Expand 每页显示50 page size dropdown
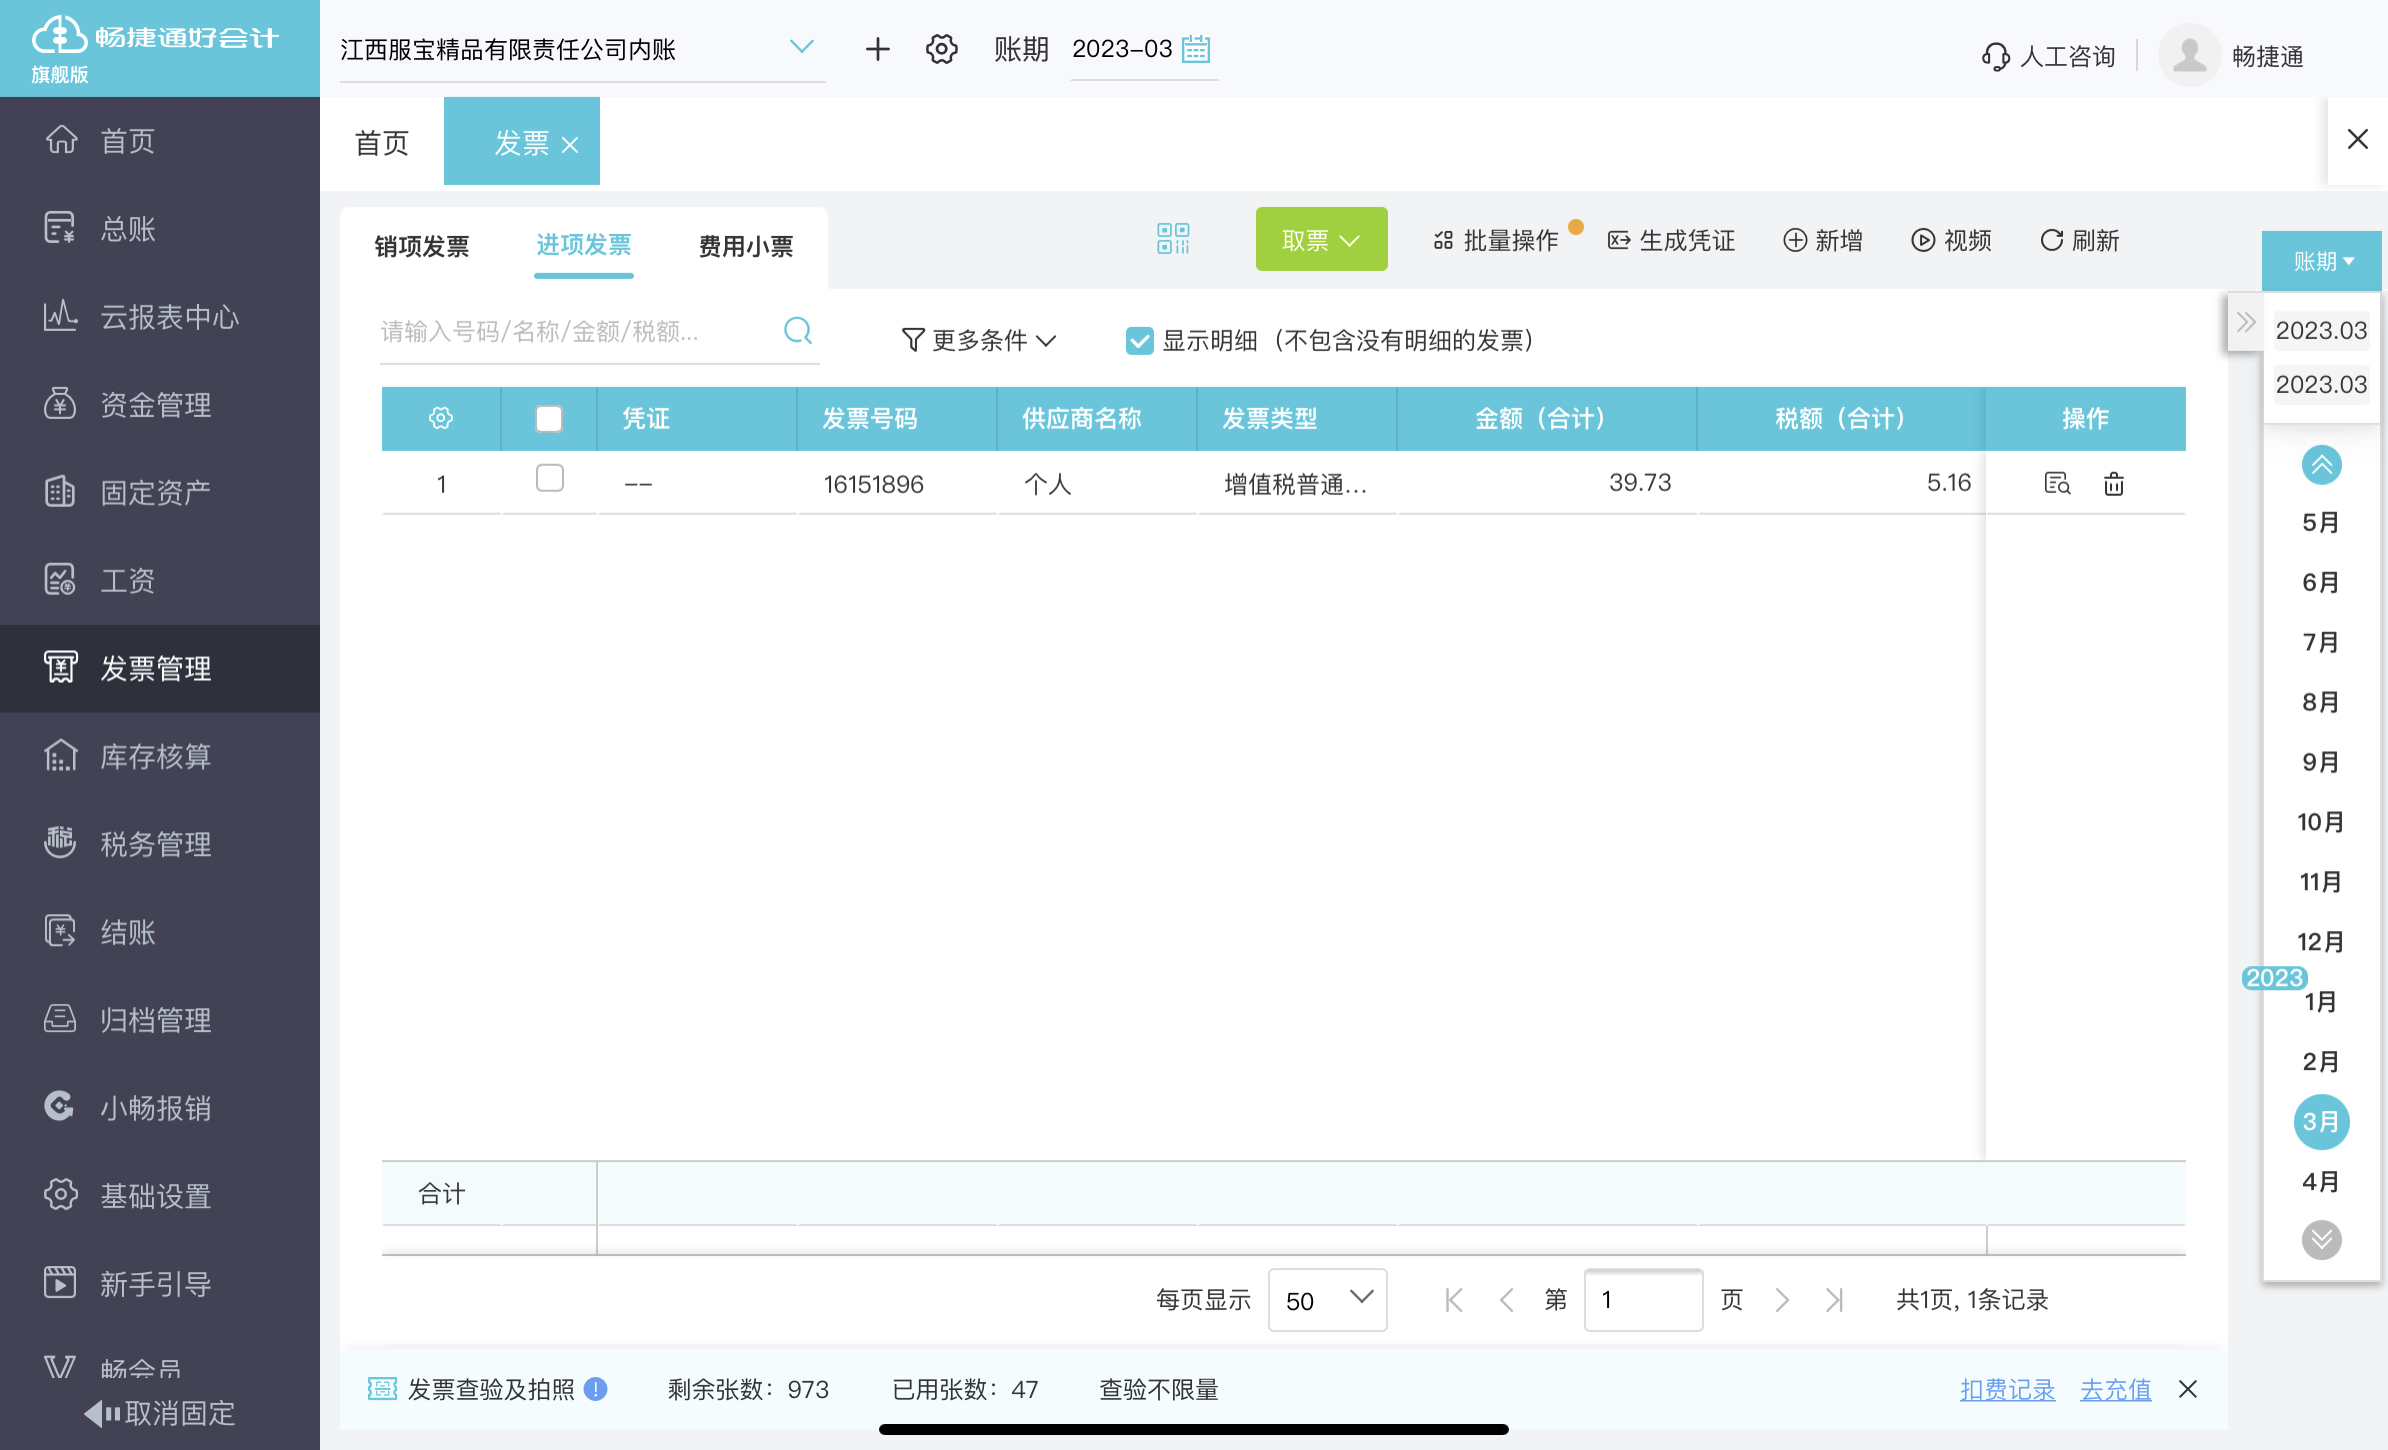Image resolution: width=2388 pixels, height=1450 pixels. click(x=1330, y=1300)
